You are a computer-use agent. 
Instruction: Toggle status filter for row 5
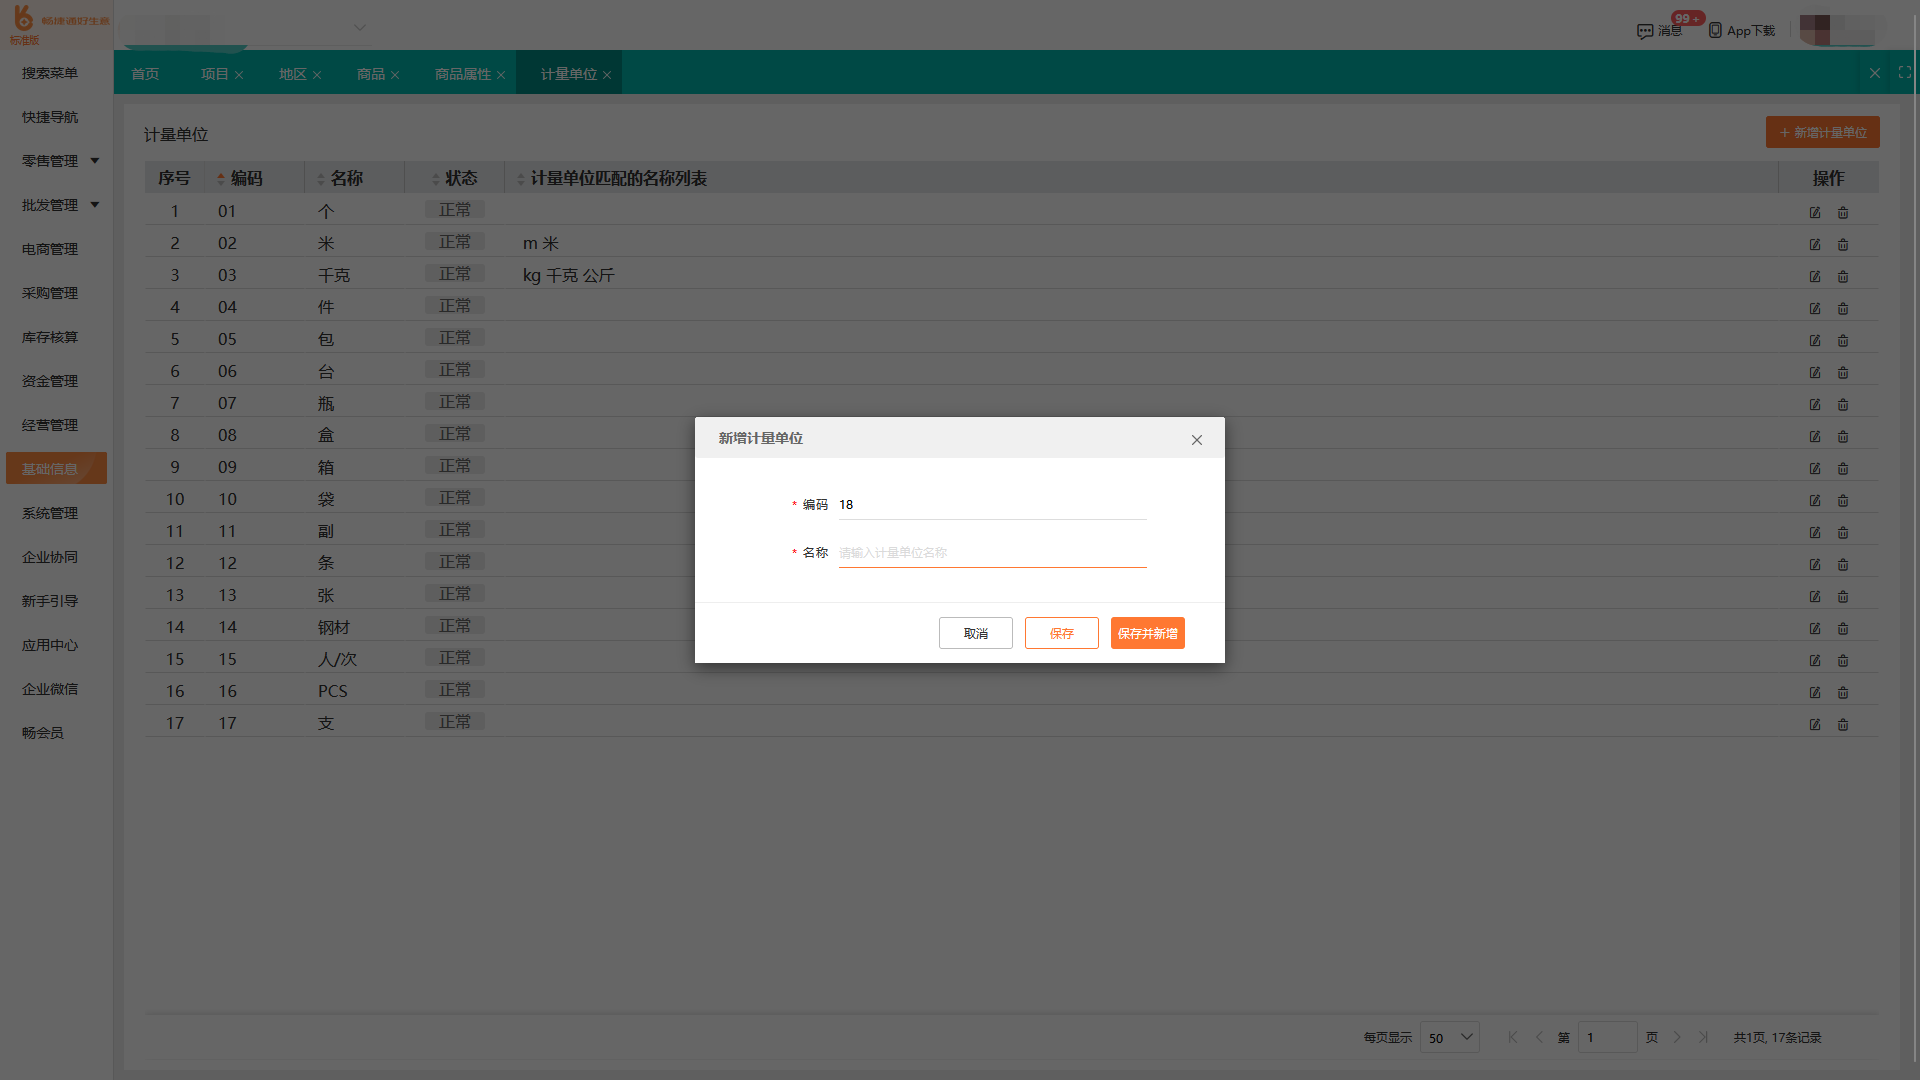[x=458, y=339]
